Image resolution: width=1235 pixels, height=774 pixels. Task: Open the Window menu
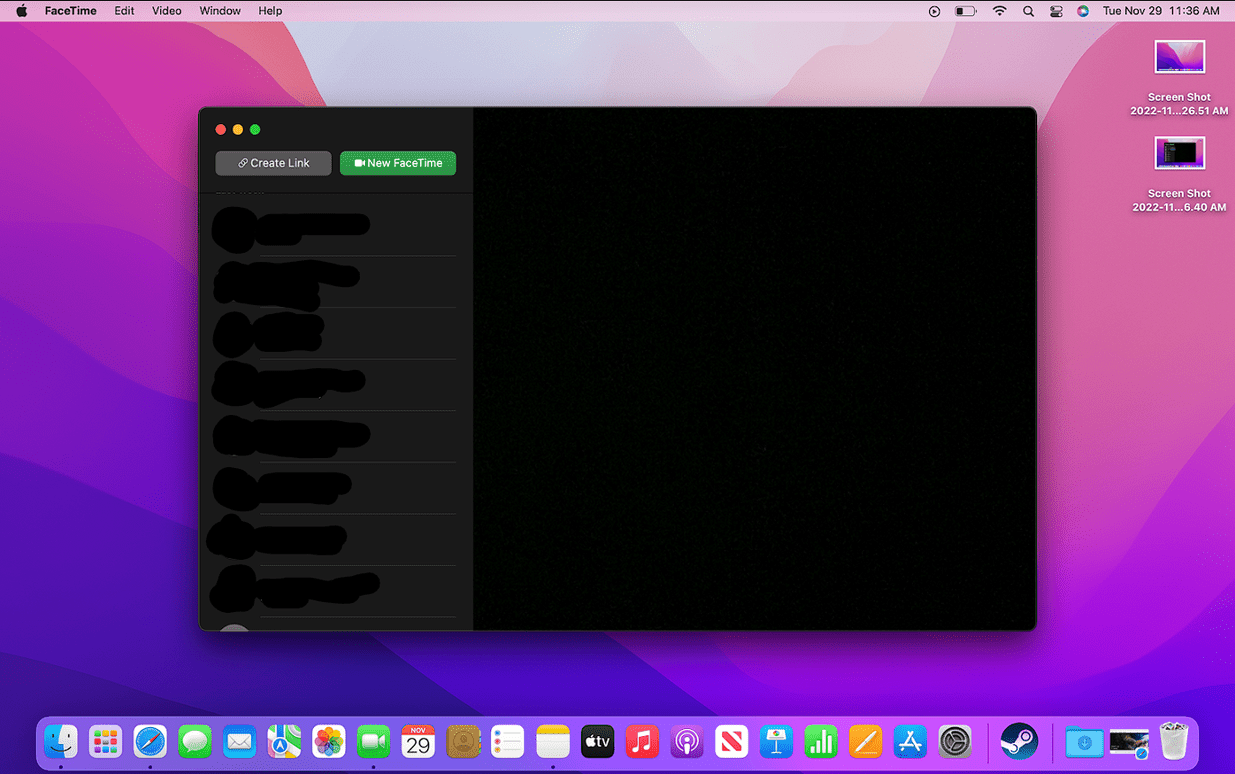220,11
